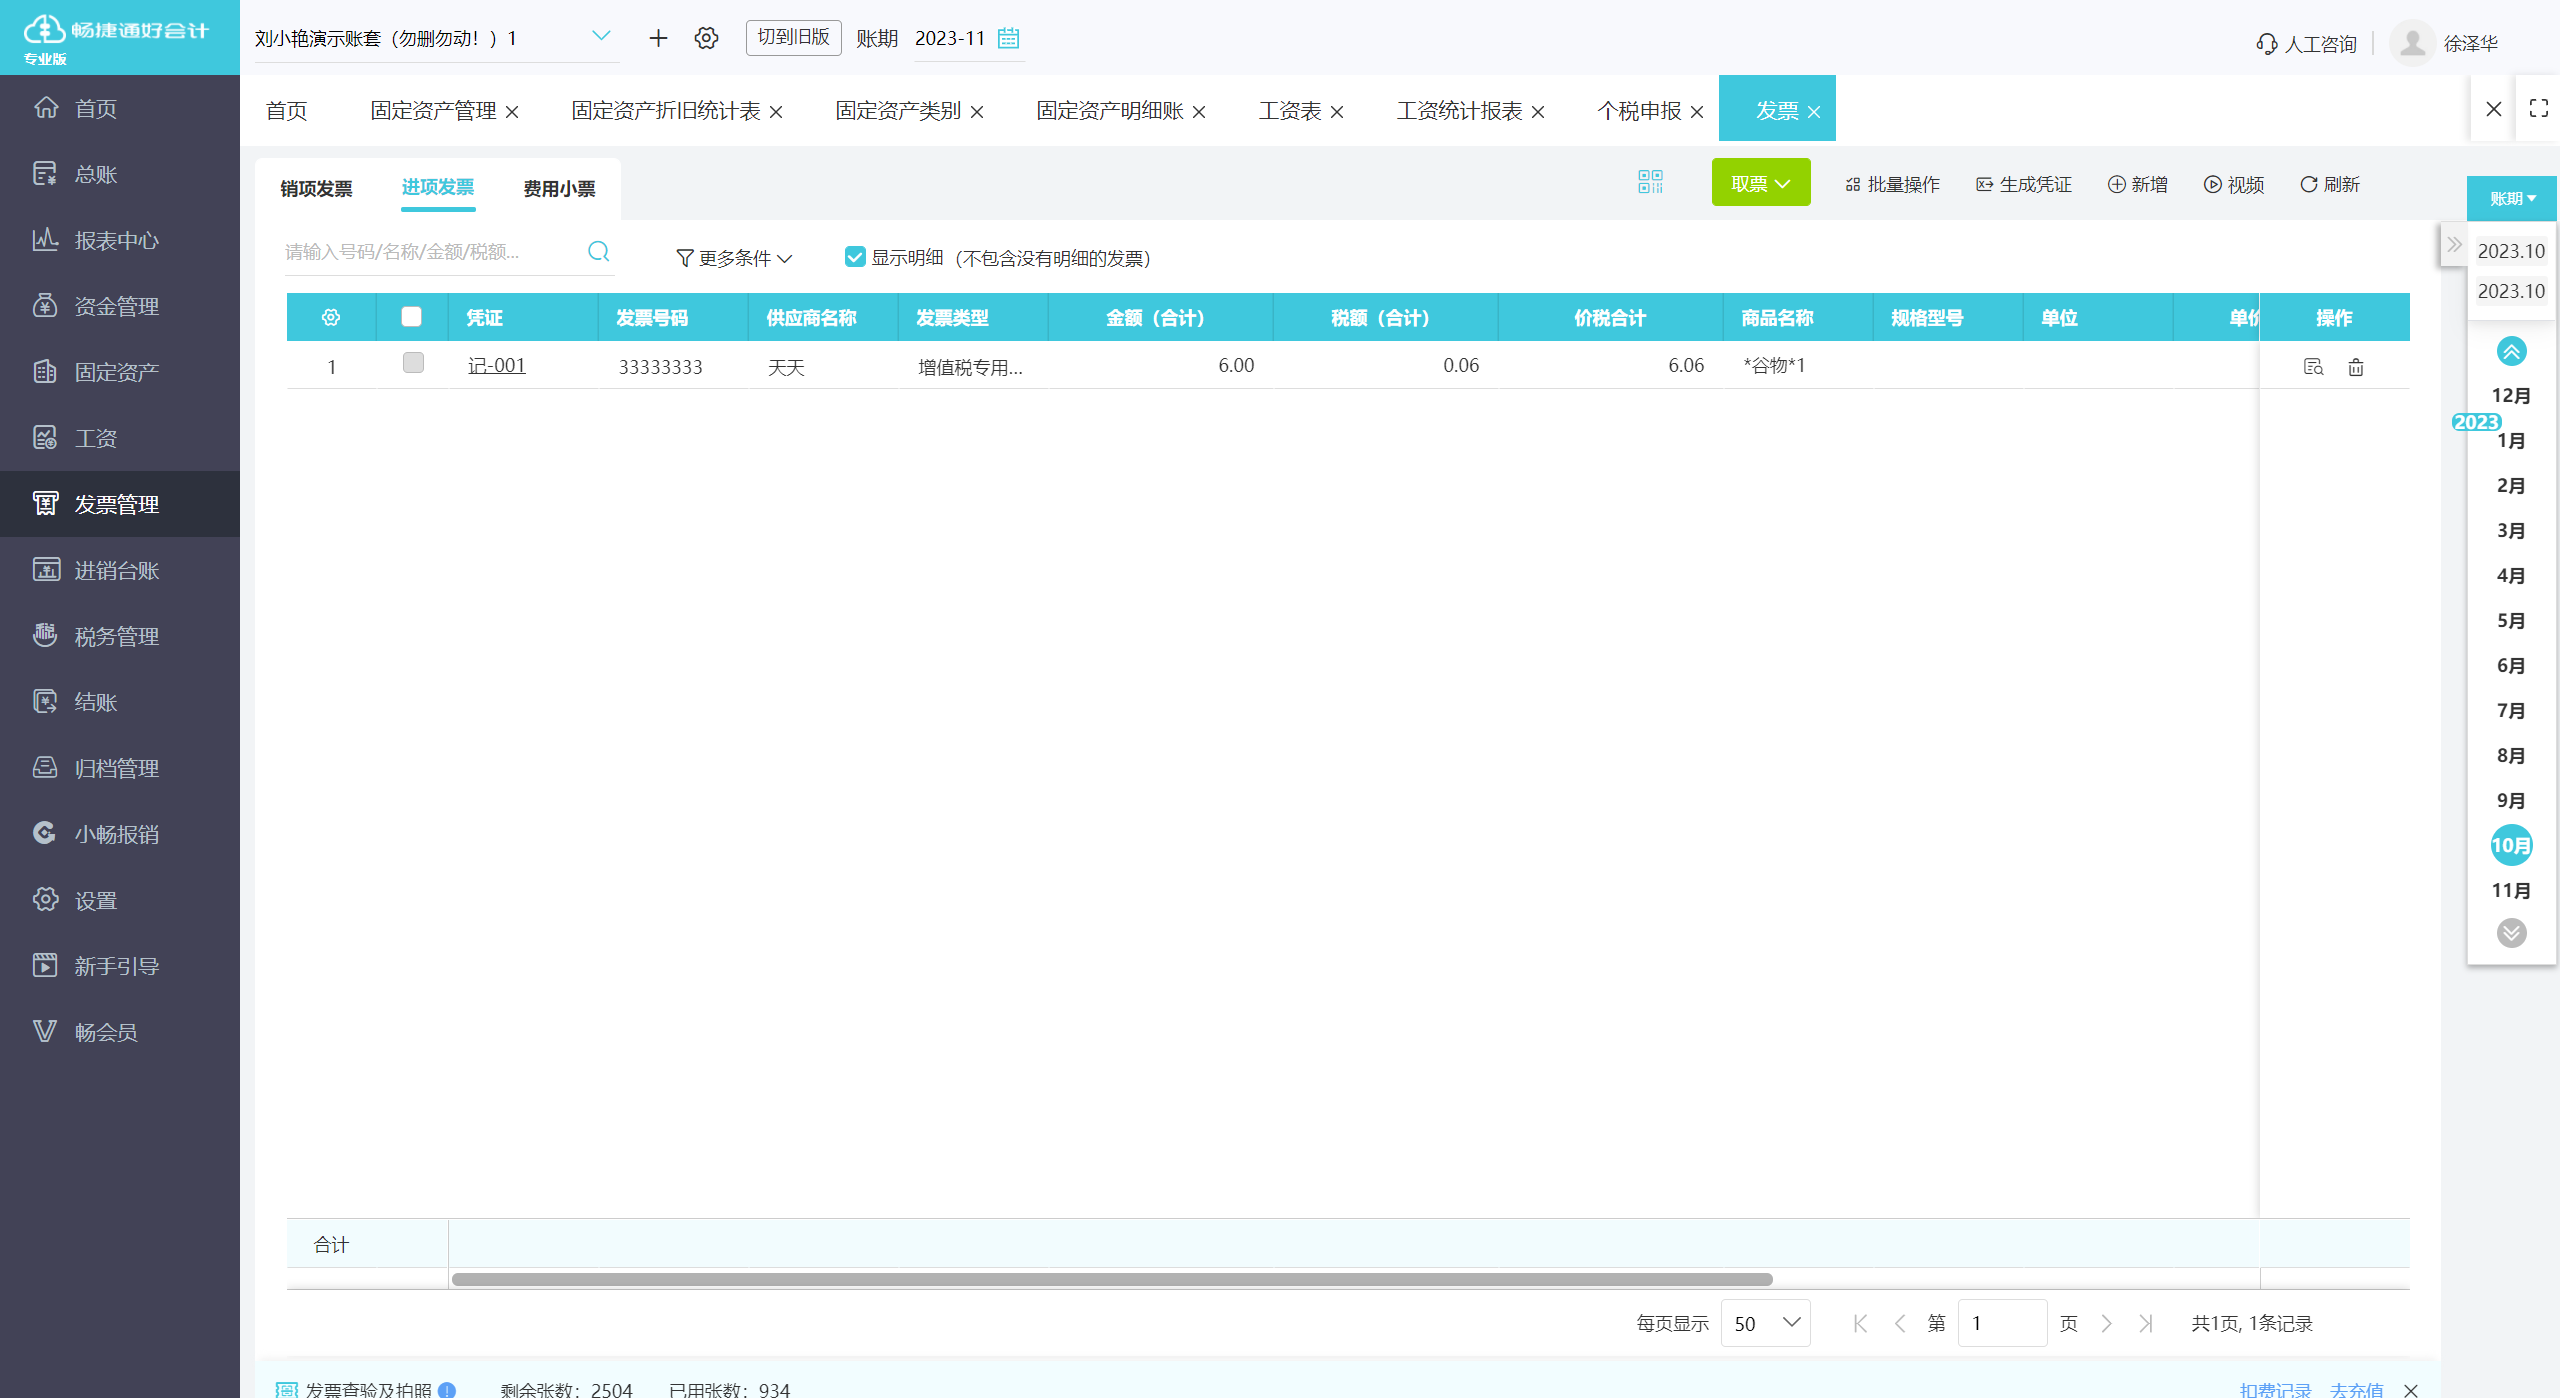Switch to 费用小票 tab
2560x1398 pixels.
coord(558,188)
